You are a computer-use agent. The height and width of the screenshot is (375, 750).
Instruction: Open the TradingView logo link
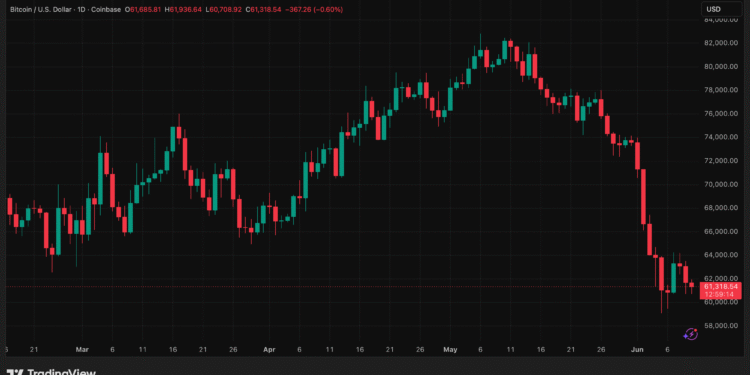pos(51,372)
